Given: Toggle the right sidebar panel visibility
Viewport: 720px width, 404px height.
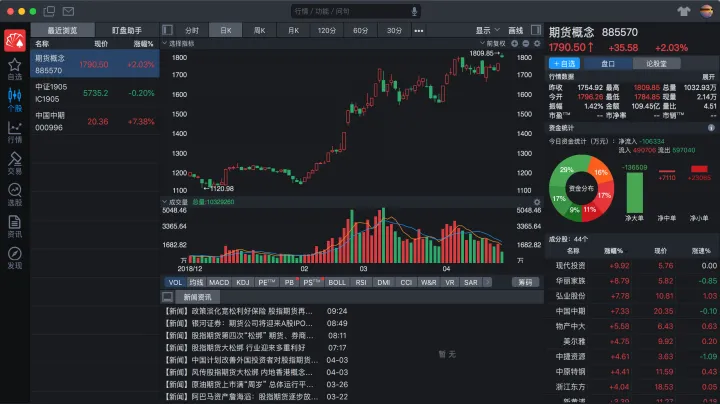Looking at the screenshot, I should 534,30.
